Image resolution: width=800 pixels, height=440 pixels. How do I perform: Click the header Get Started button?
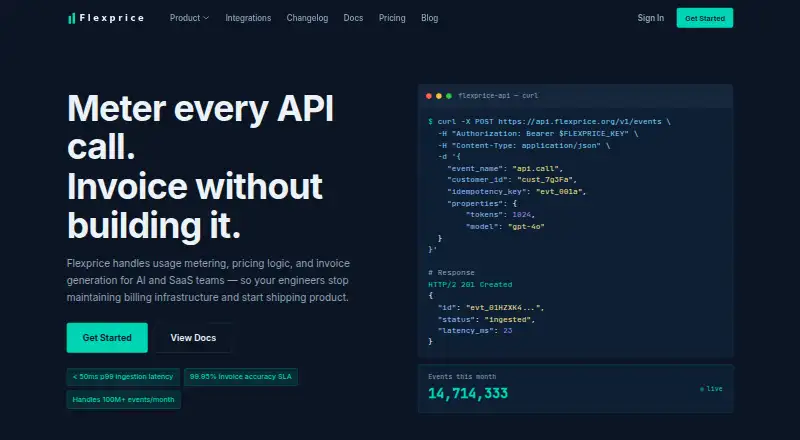coord(705,18)
